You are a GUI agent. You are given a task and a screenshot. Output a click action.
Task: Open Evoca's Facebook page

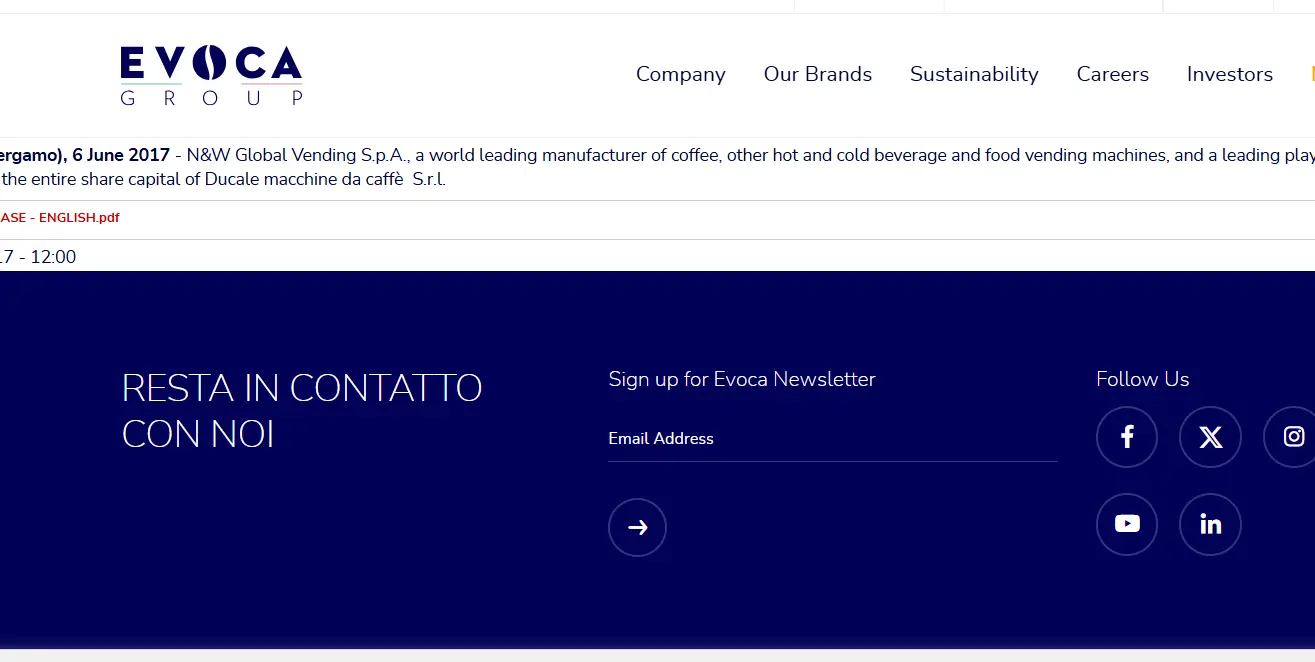point(1127,437)
